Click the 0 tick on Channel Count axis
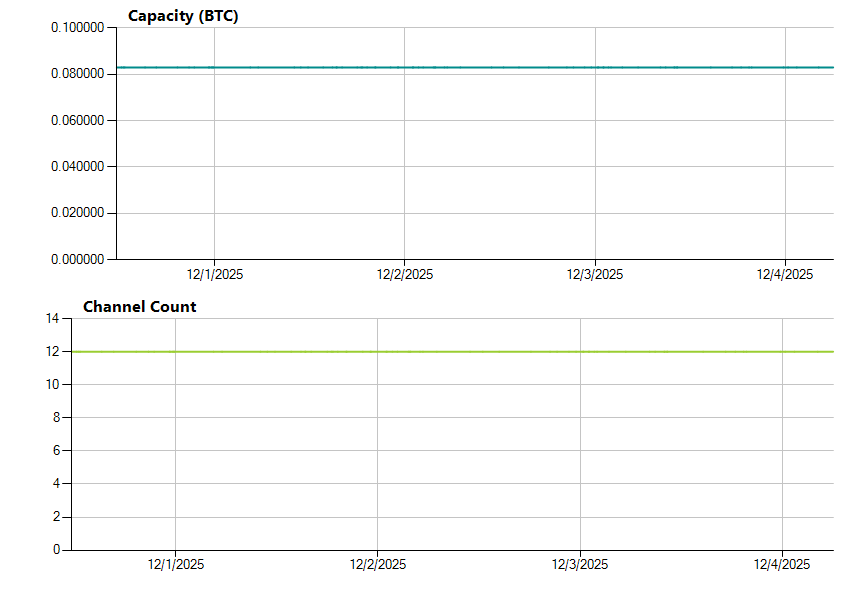 pos(56,550)
